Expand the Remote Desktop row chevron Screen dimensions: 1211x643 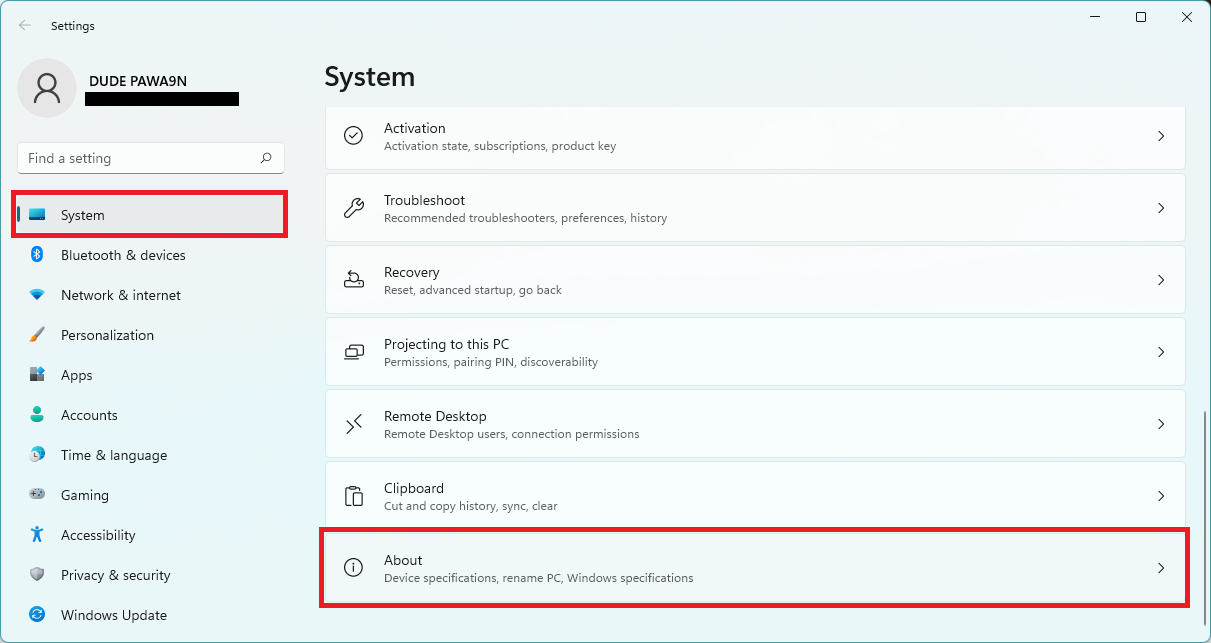1161,423
